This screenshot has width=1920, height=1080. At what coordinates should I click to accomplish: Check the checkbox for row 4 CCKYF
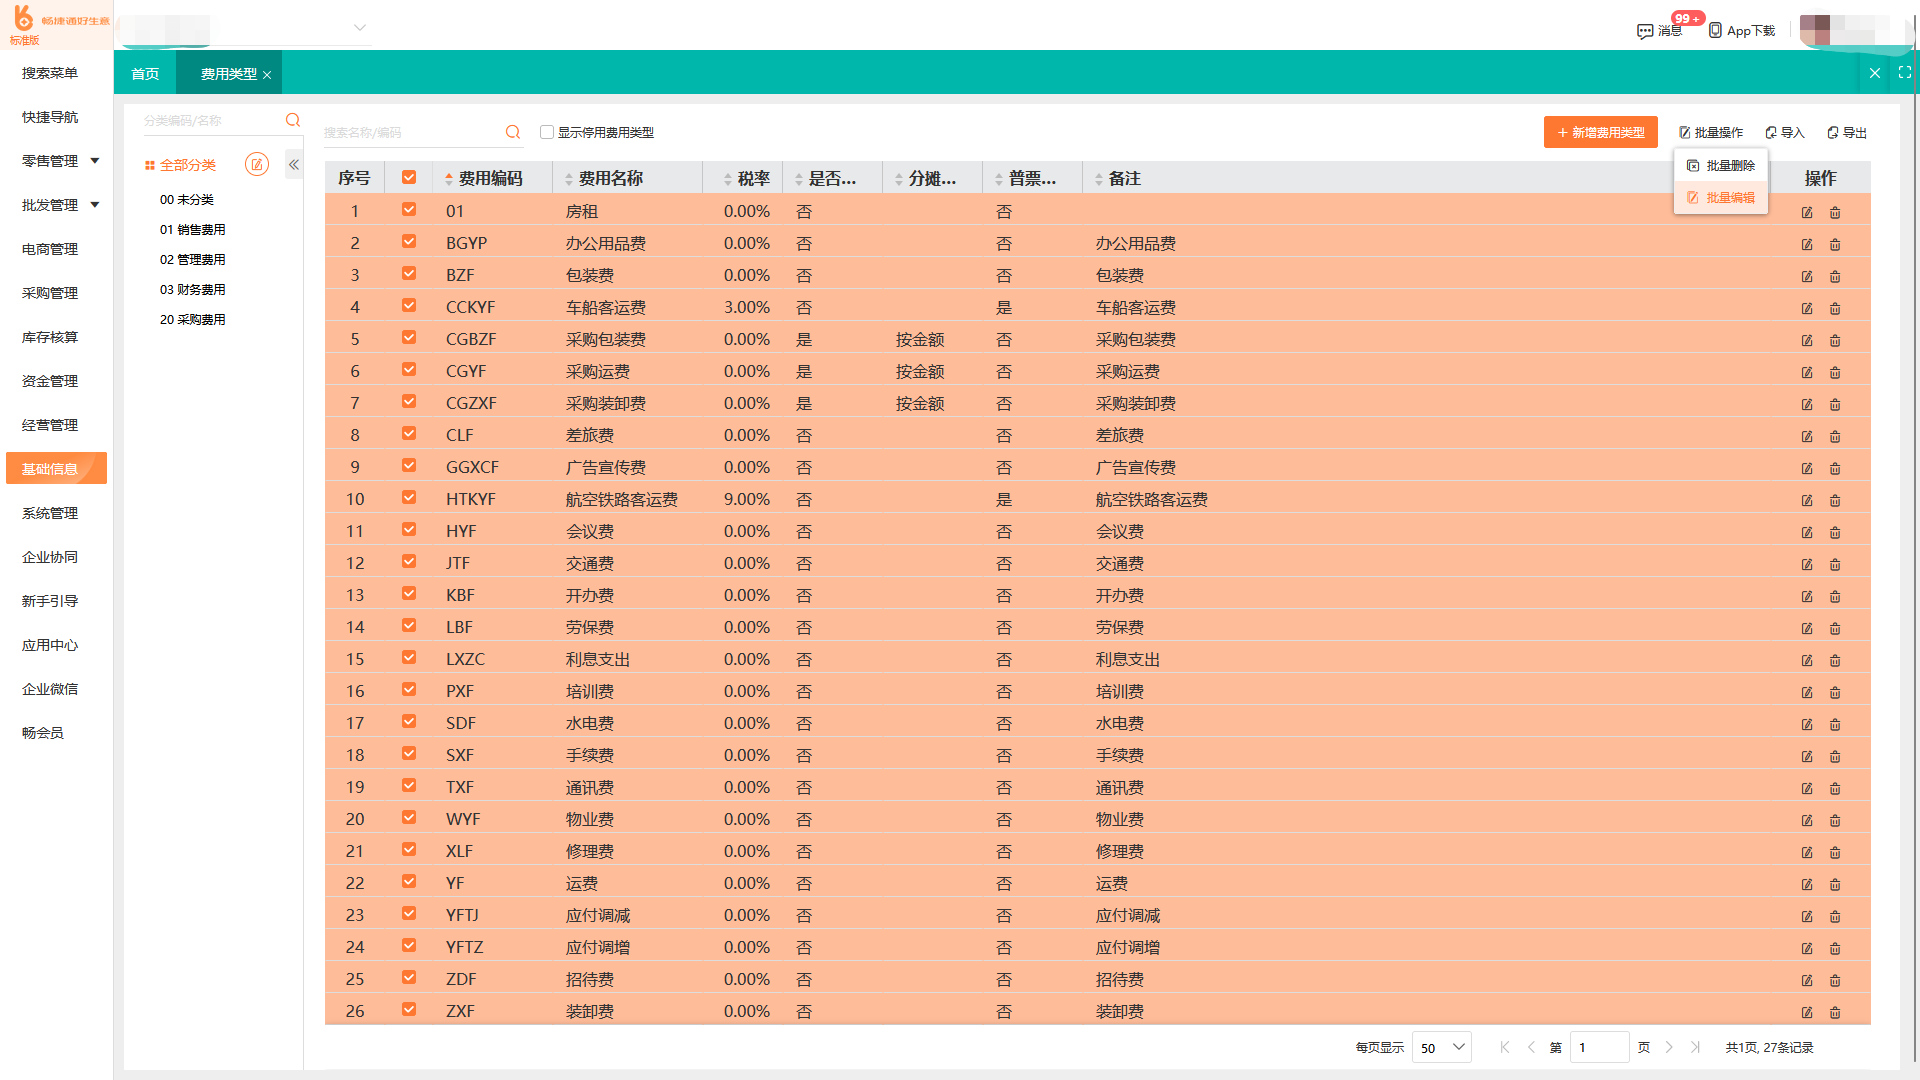pyautogui.click(x=407, y=306)
